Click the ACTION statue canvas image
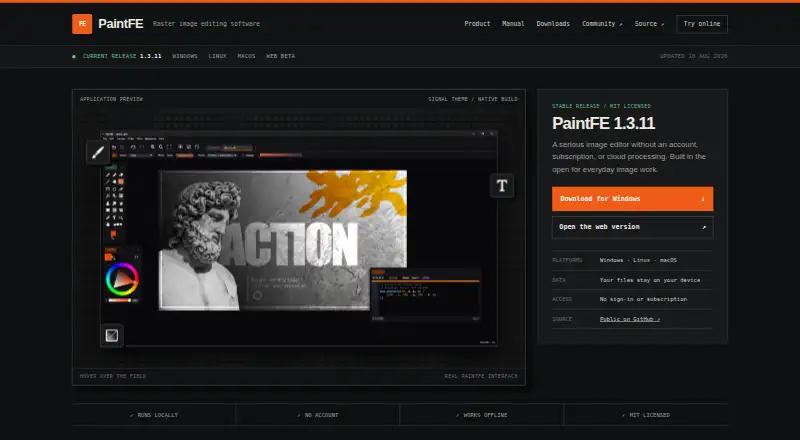The height and width of the screenshot is (440, 800). click(283, 240)
